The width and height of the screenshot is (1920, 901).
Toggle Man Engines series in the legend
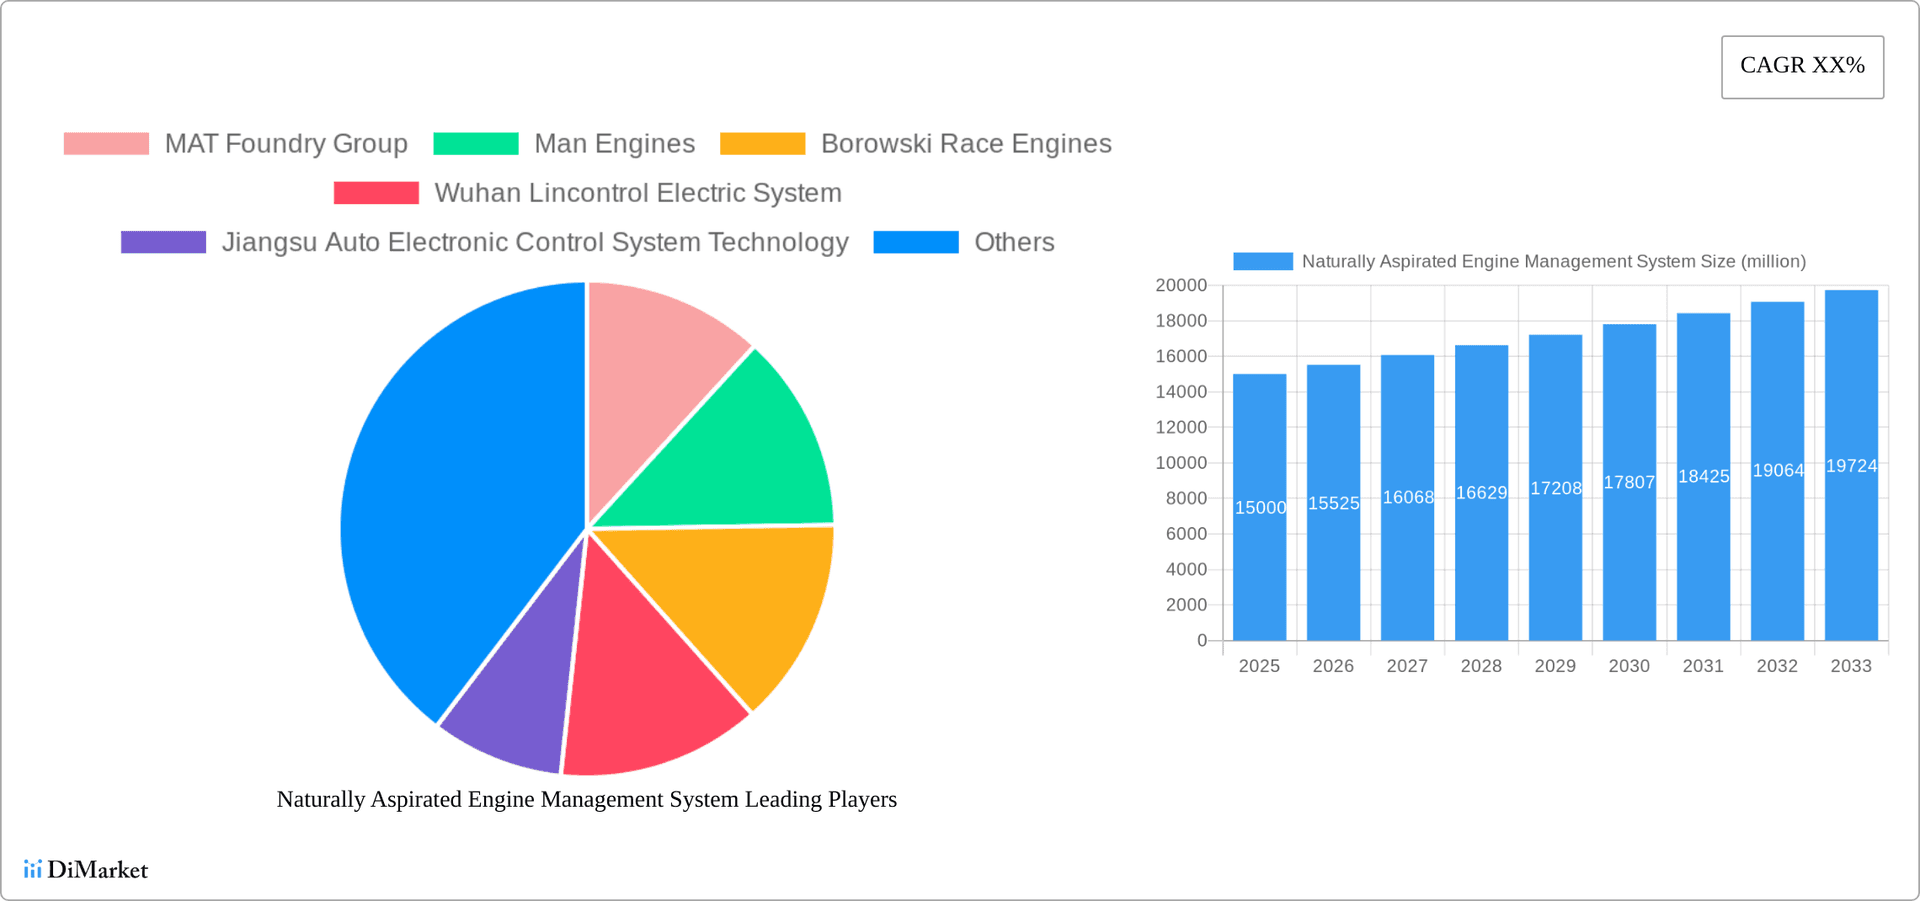click(615, 143)
